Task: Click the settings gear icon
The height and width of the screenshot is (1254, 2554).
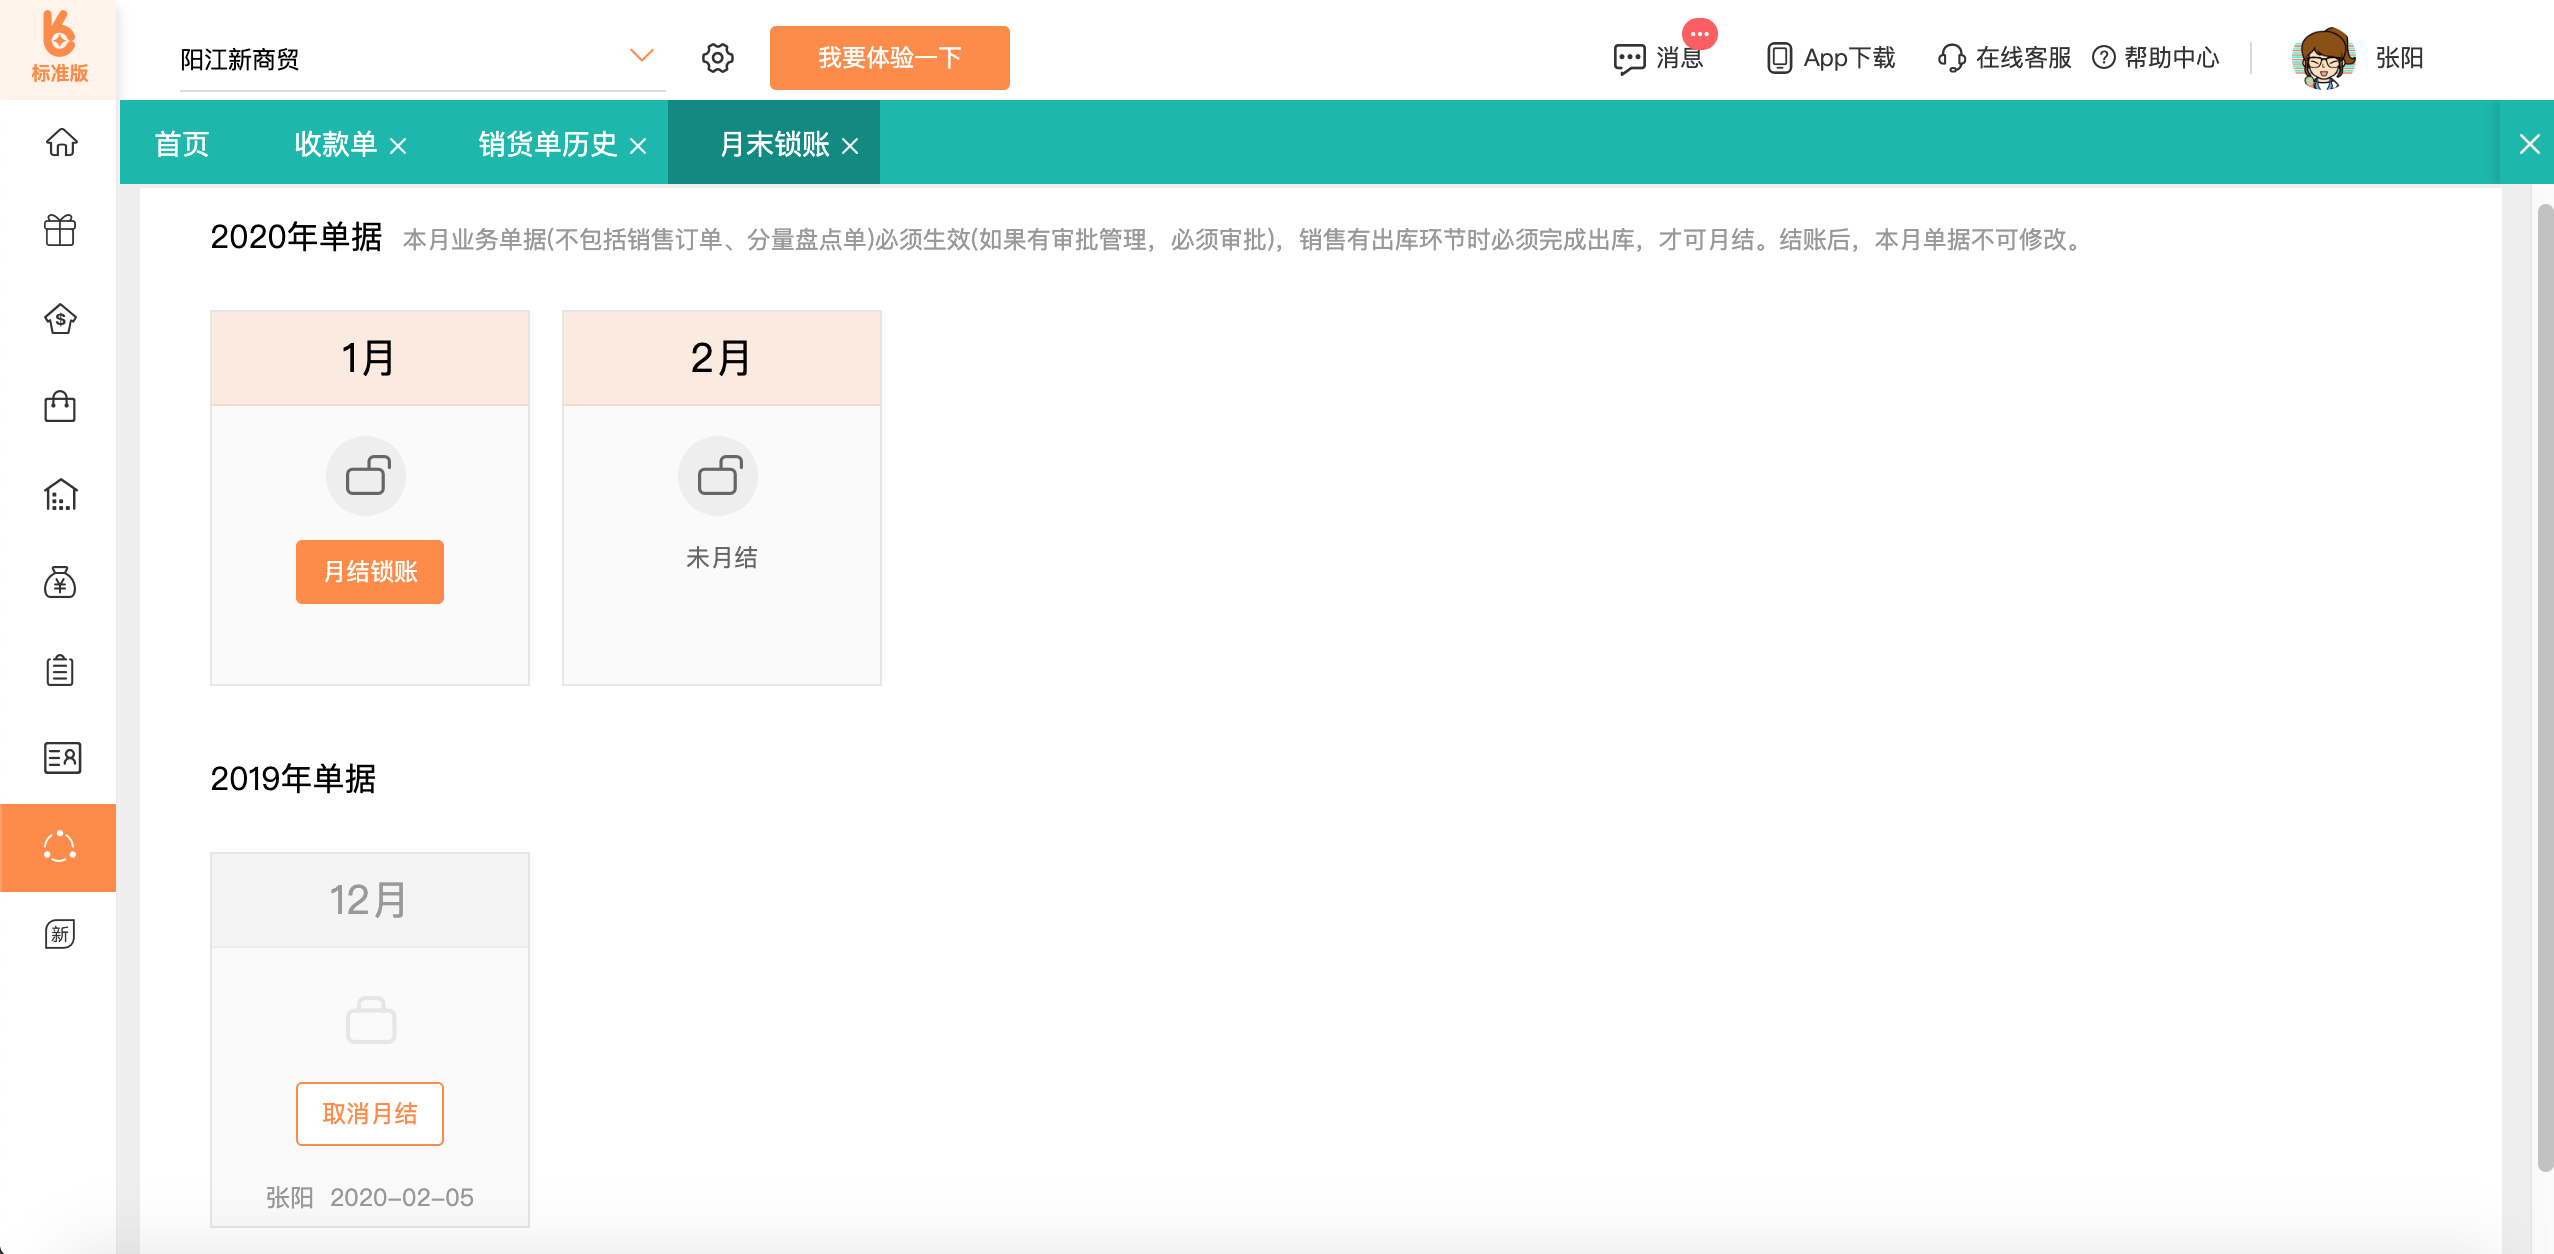Action: 718,59
